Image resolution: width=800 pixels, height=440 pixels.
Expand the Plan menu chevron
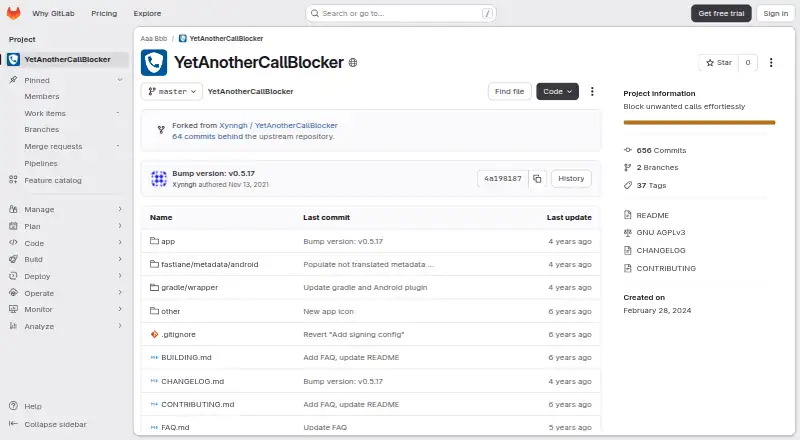(120, 226)
